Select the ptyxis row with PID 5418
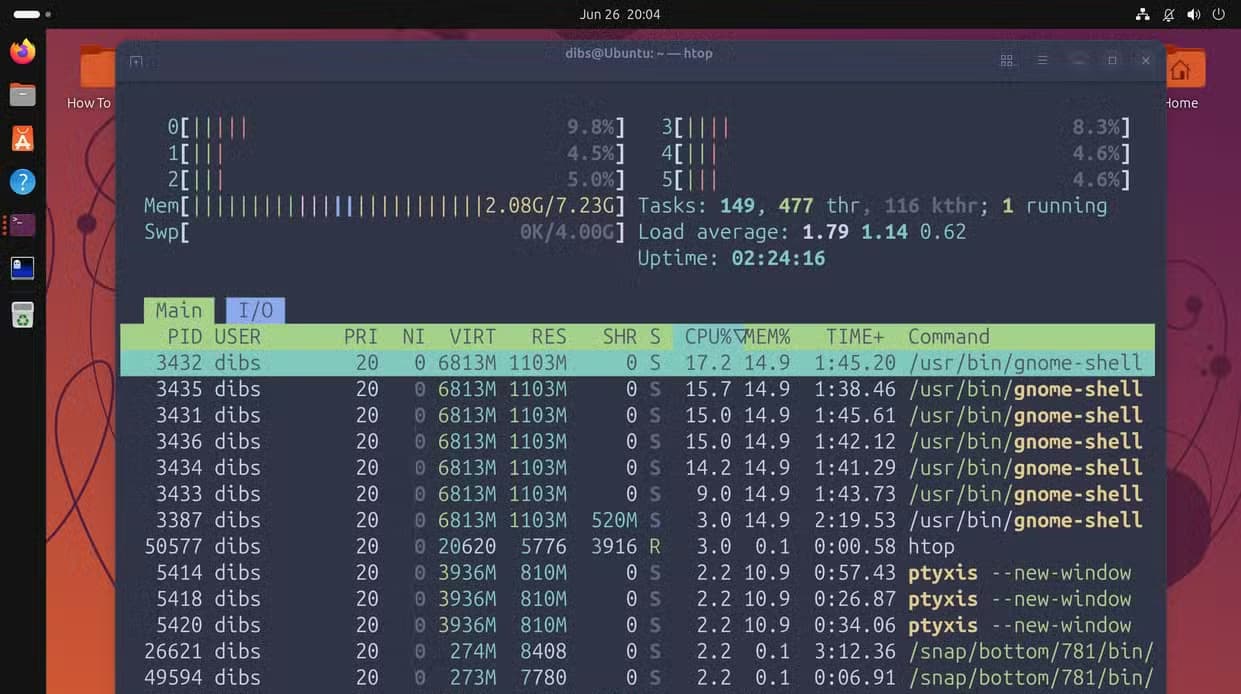Image resolution: width=1241 pixels, height=694 pixels. [637, 599]
